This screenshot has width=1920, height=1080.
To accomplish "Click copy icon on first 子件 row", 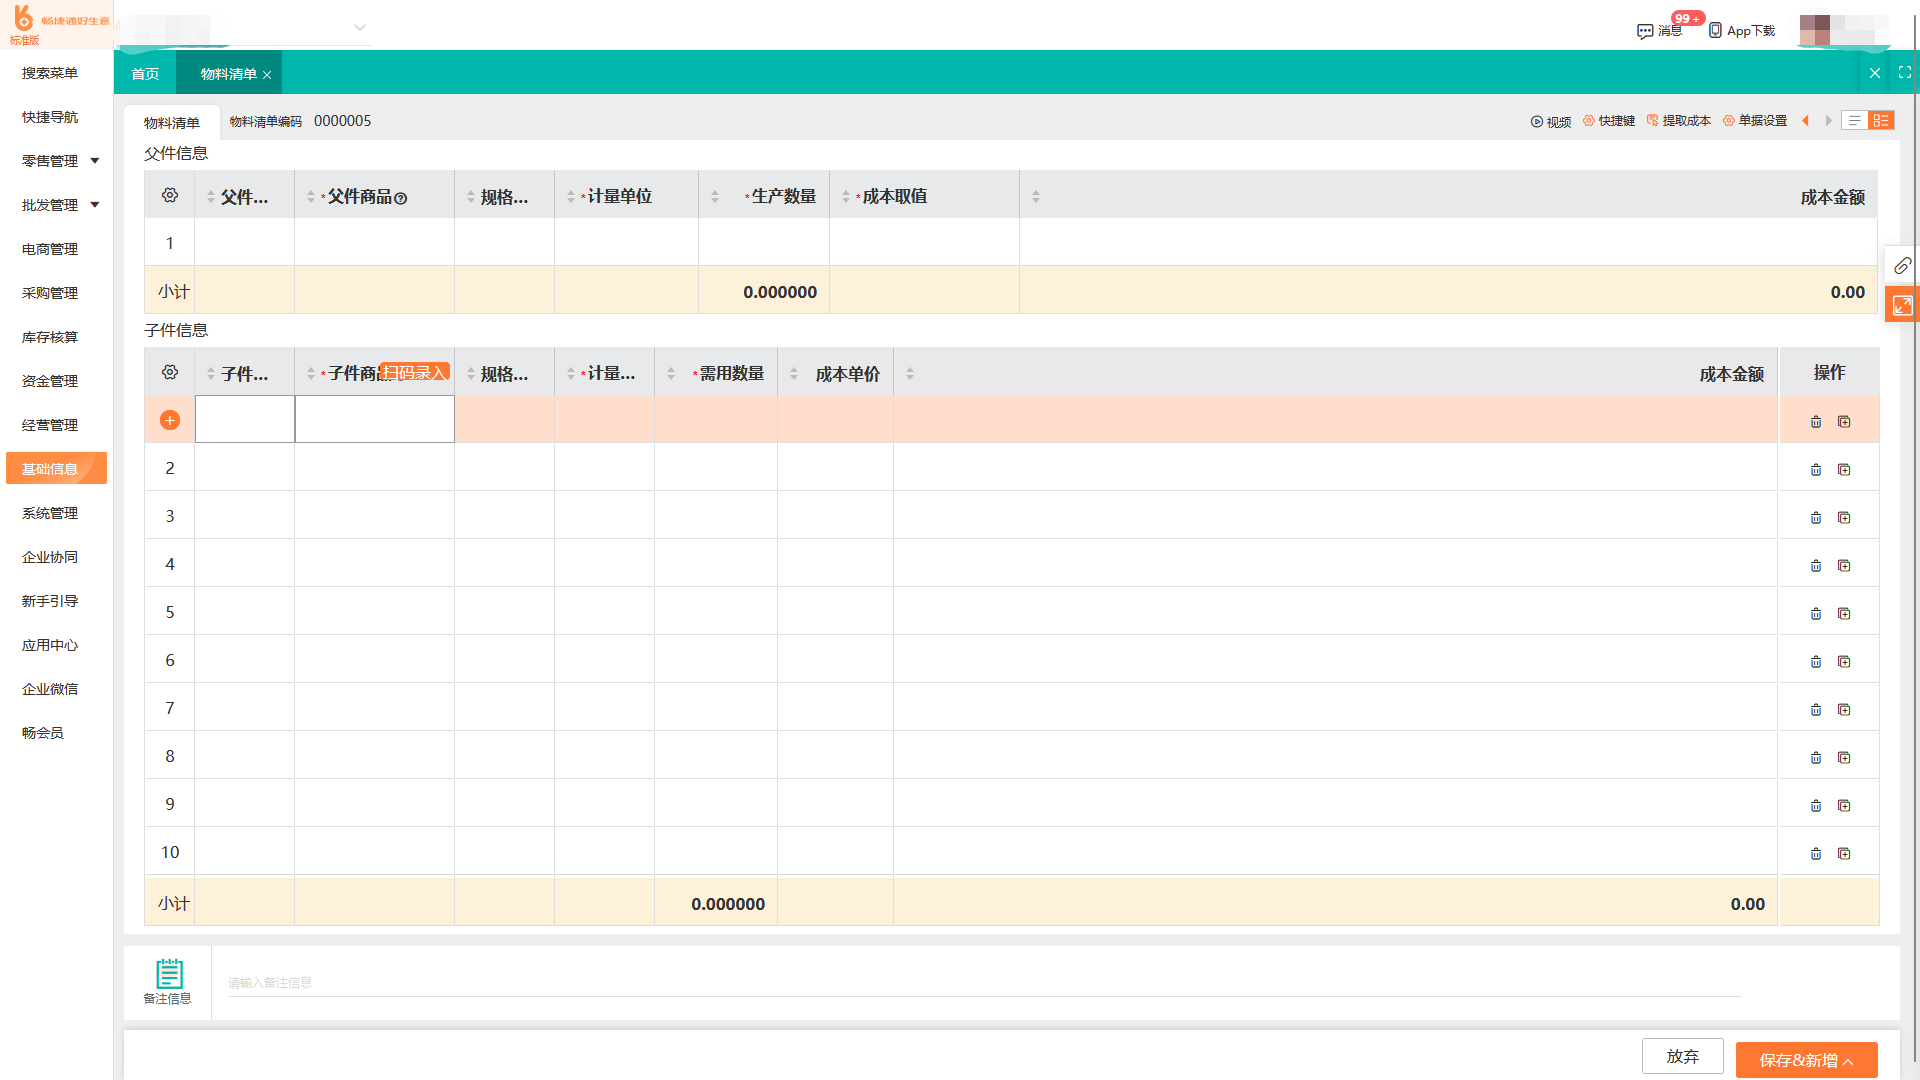I will click(1844, 421).
